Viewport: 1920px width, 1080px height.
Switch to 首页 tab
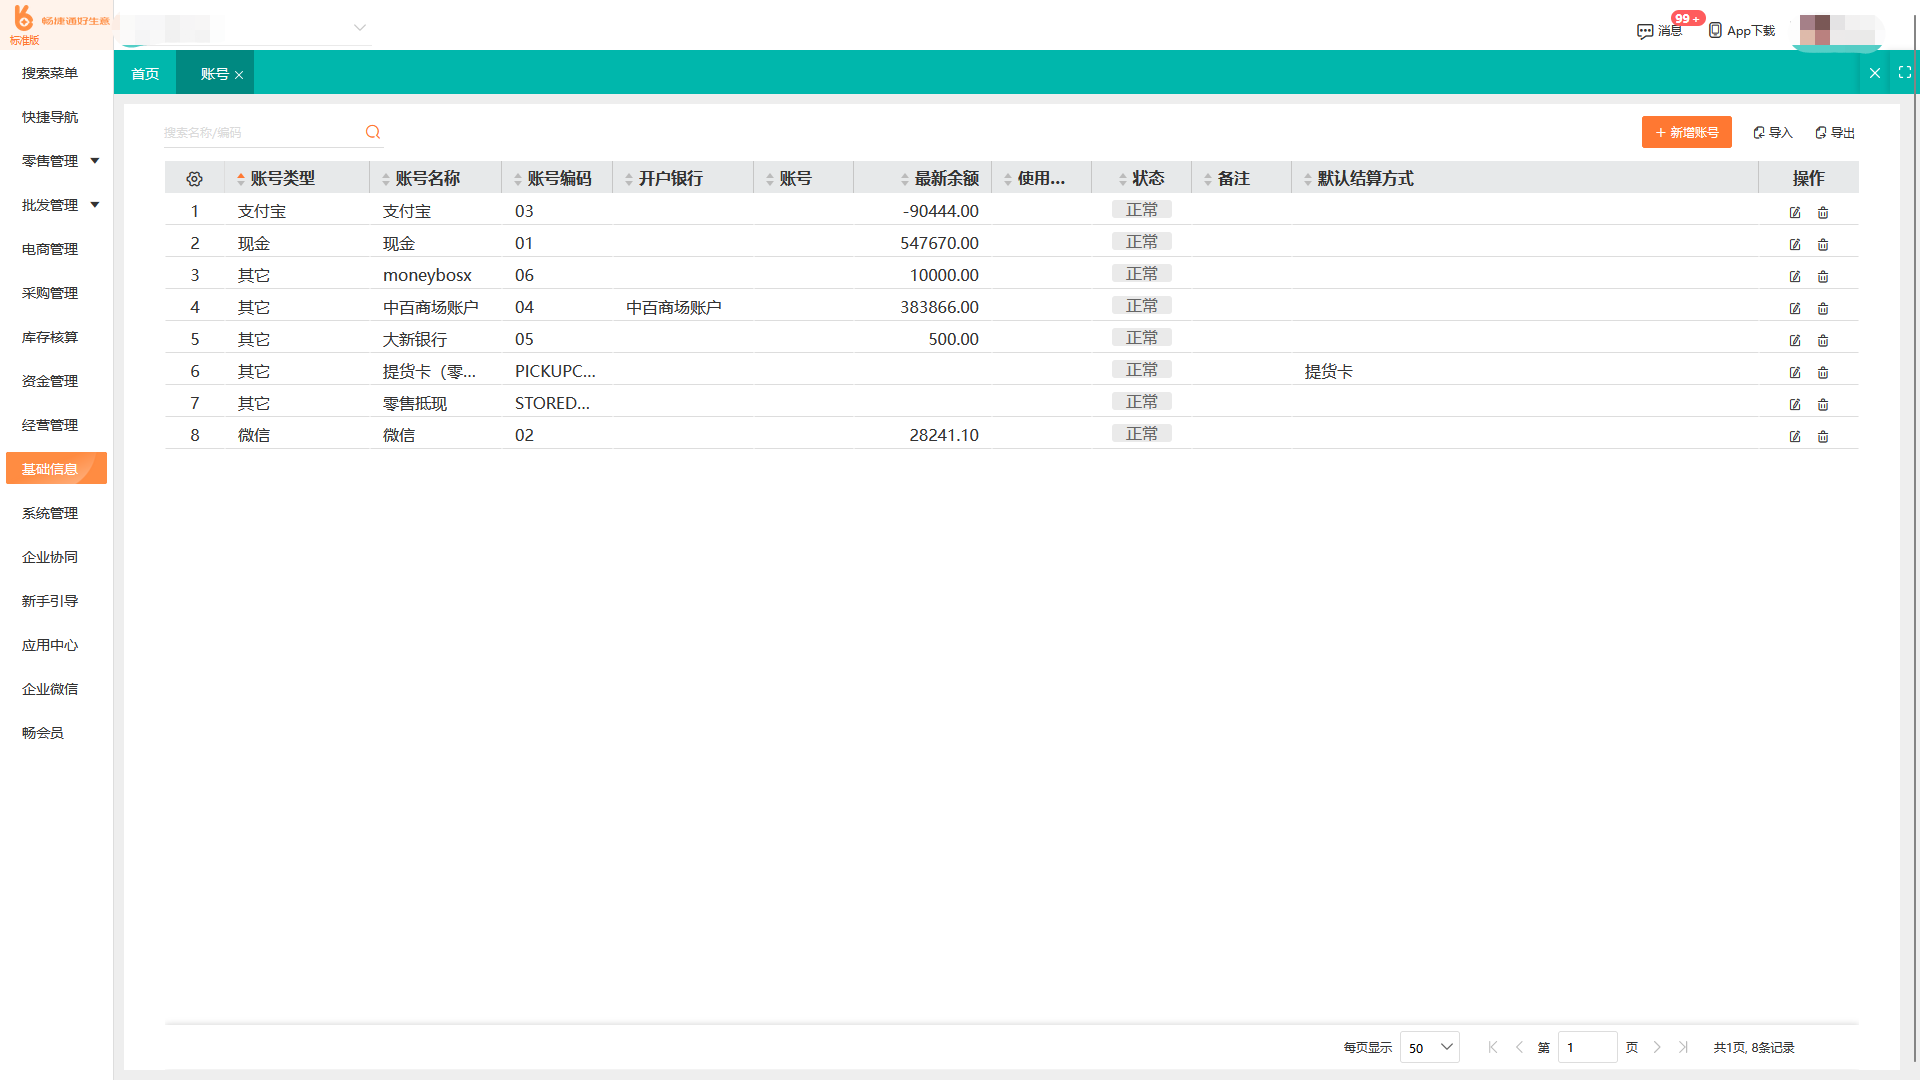pos(145,74)
